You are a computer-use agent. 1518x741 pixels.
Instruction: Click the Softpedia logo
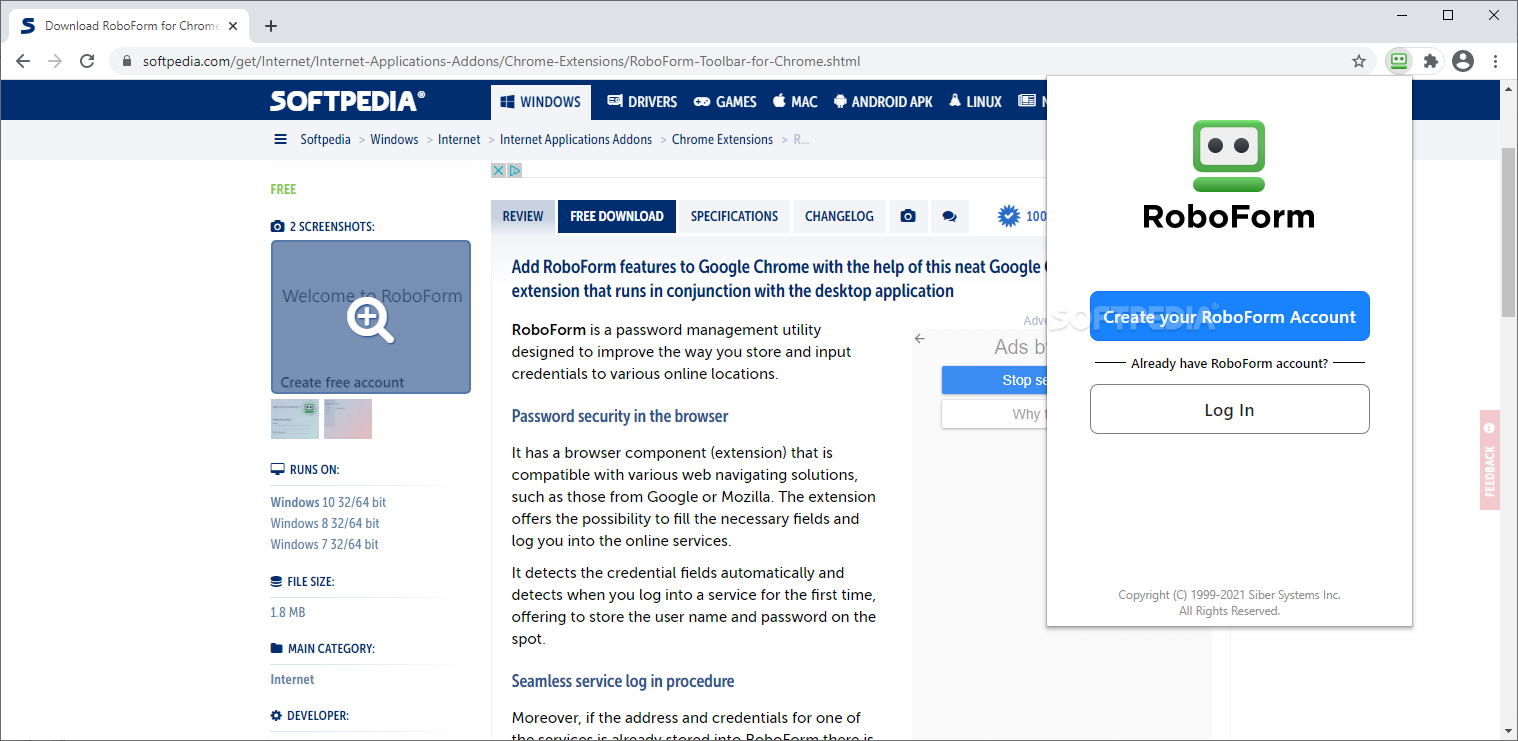pyautogui.click(x=347, y=101)
